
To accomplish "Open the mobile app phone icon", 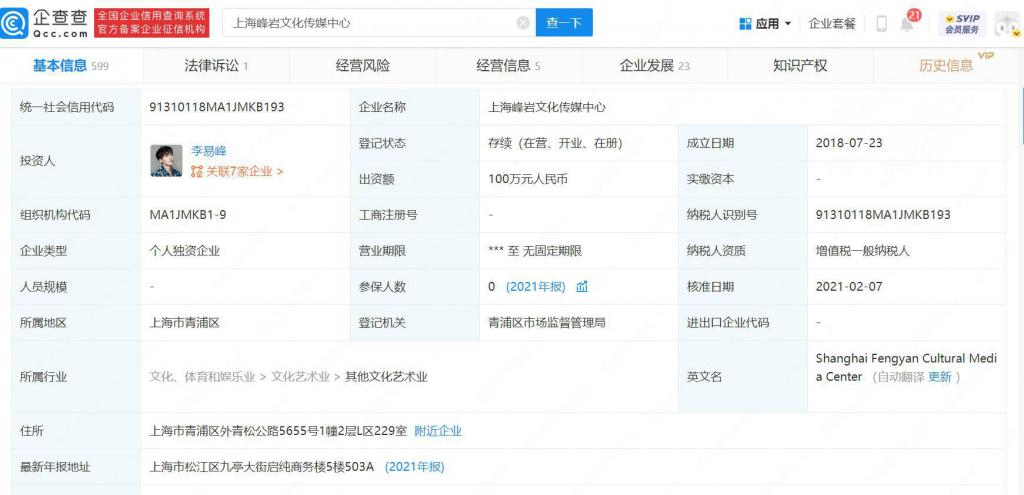I will tap(881, 23).
